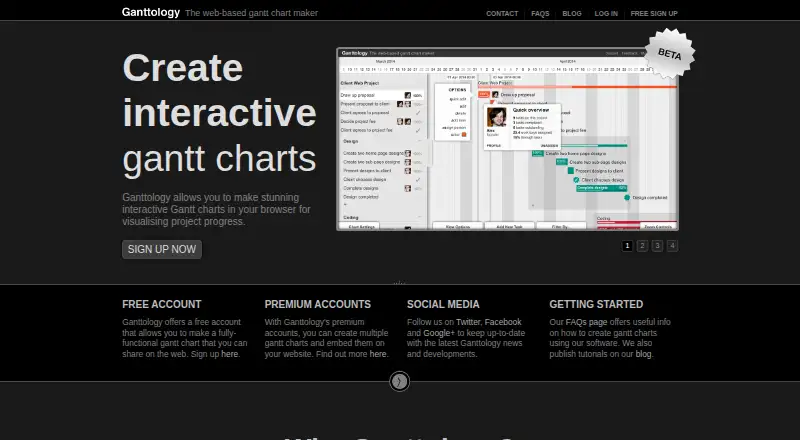
Task: Go to the BLOG page
Action: coord(571,14)
